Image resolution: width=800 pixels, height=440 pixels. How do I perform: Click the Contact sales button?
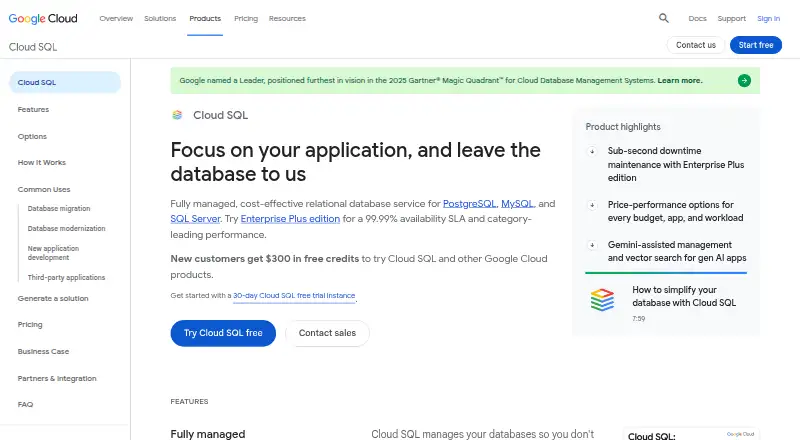327,333
